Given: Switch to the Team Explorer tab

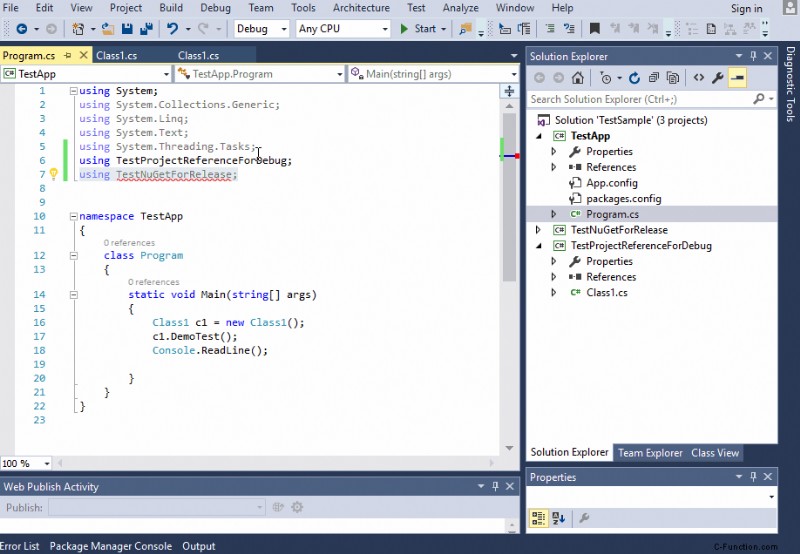Looking at the screenshot, I should 650,453.
